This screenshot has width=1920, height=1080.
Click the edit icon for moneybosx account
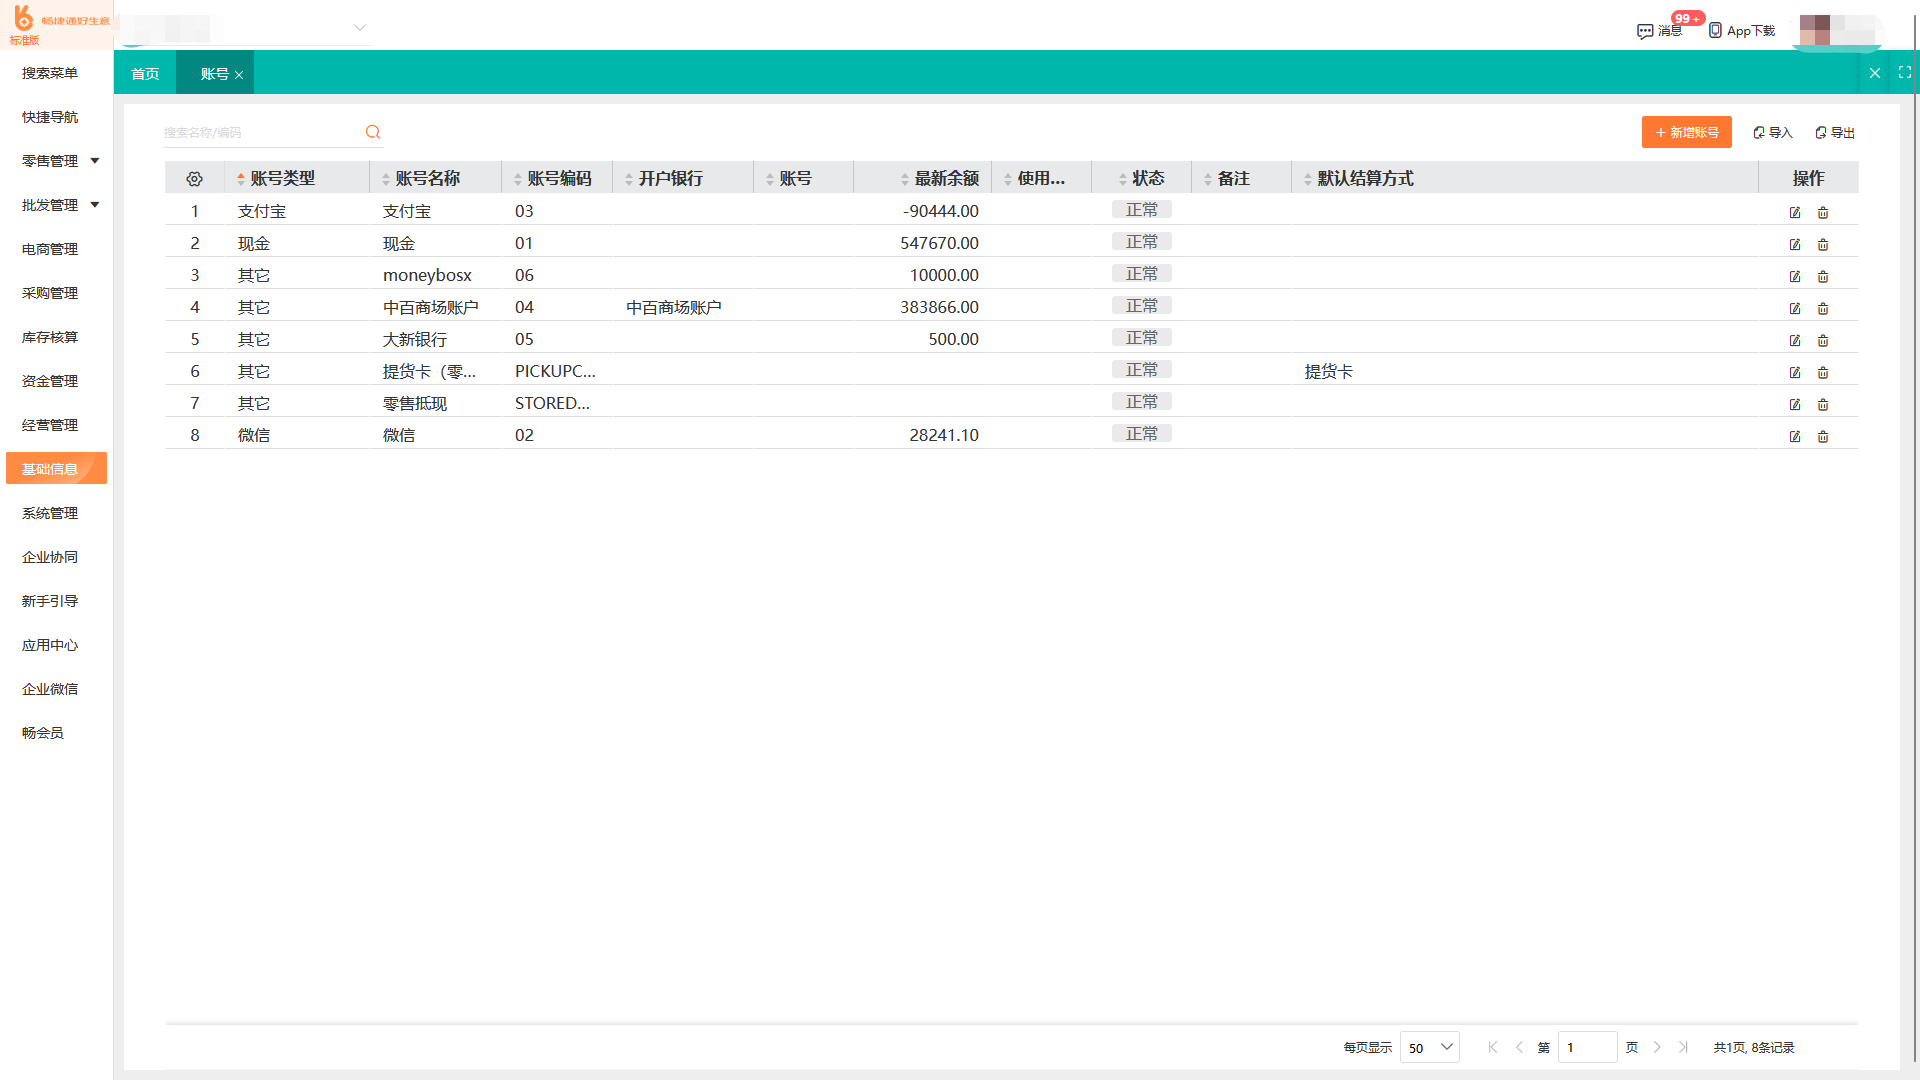coord(1795,274)
